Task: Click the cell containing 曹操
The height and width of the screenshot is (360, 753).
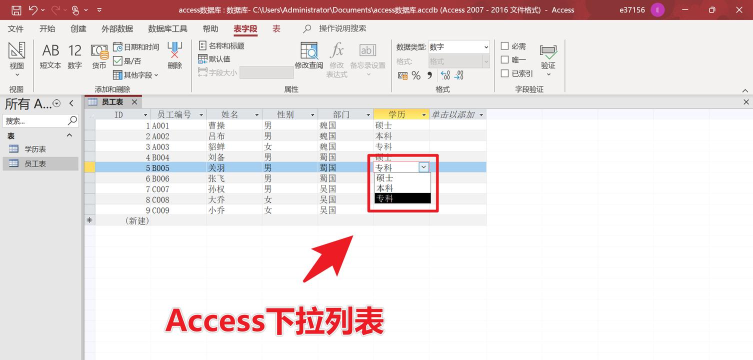Action: pyautogui.click(x=234, y=125)
